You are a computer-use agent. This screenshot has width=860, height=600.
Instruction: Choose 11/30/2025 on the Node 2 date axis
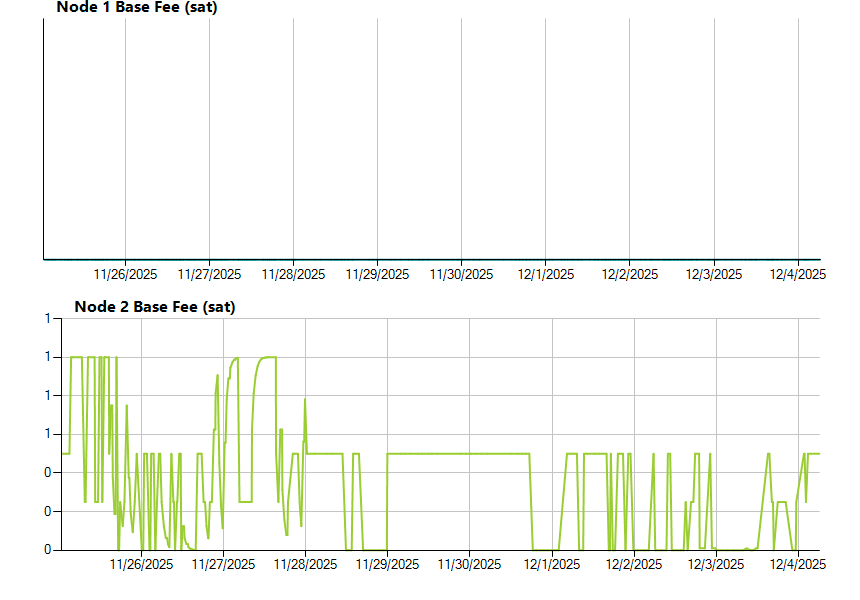tap(470, 565)
